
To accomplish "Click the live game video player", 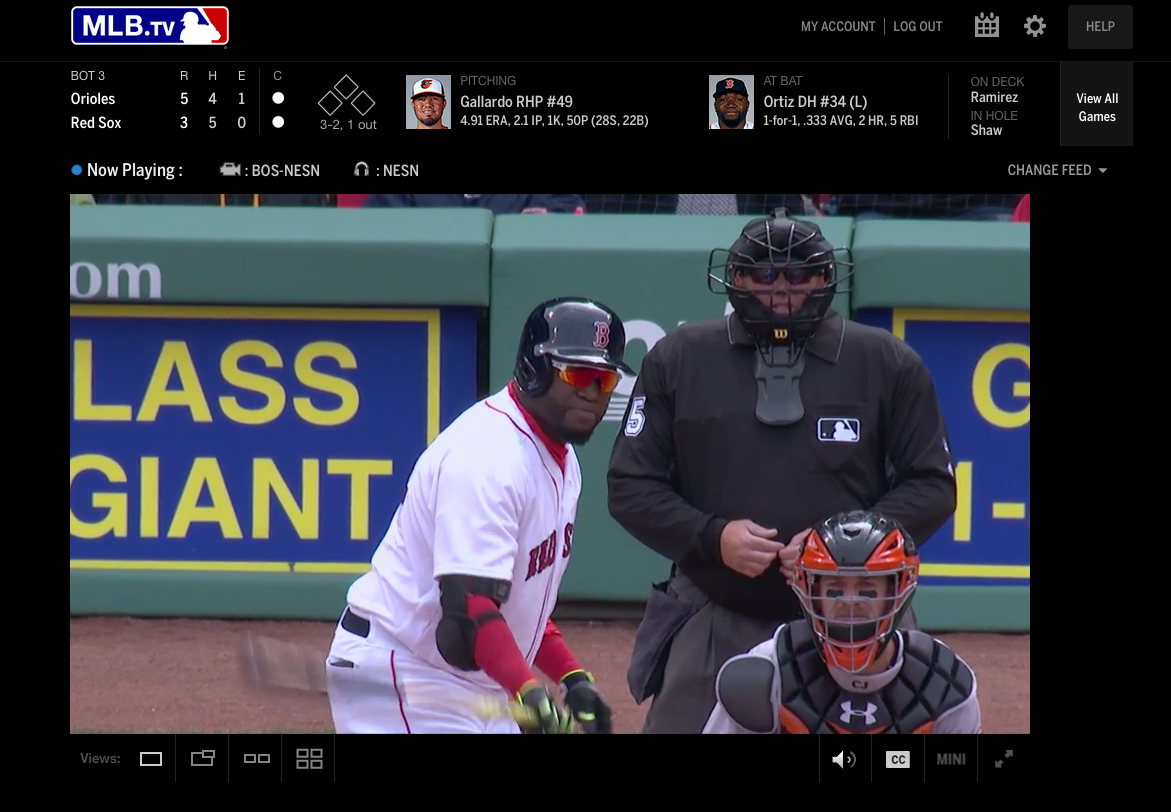I will 550,463.
